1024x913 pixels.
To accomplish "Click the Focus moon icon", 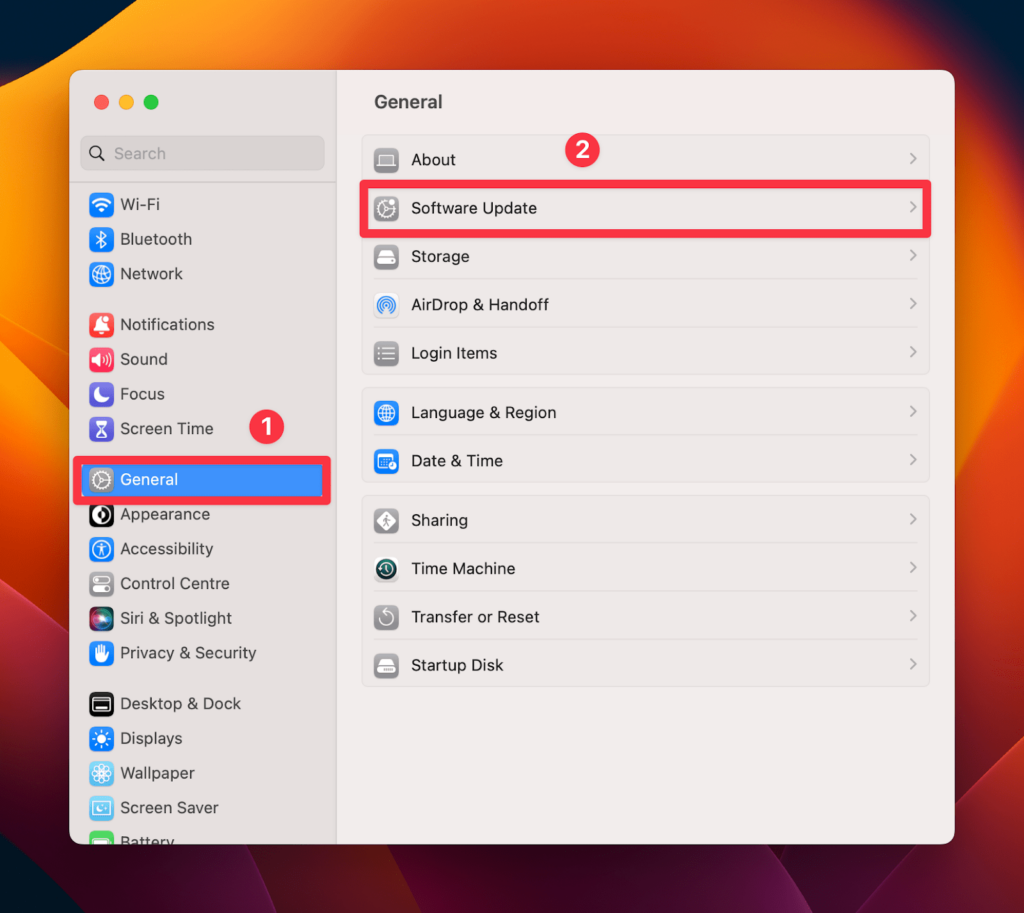I will point(101,394).
